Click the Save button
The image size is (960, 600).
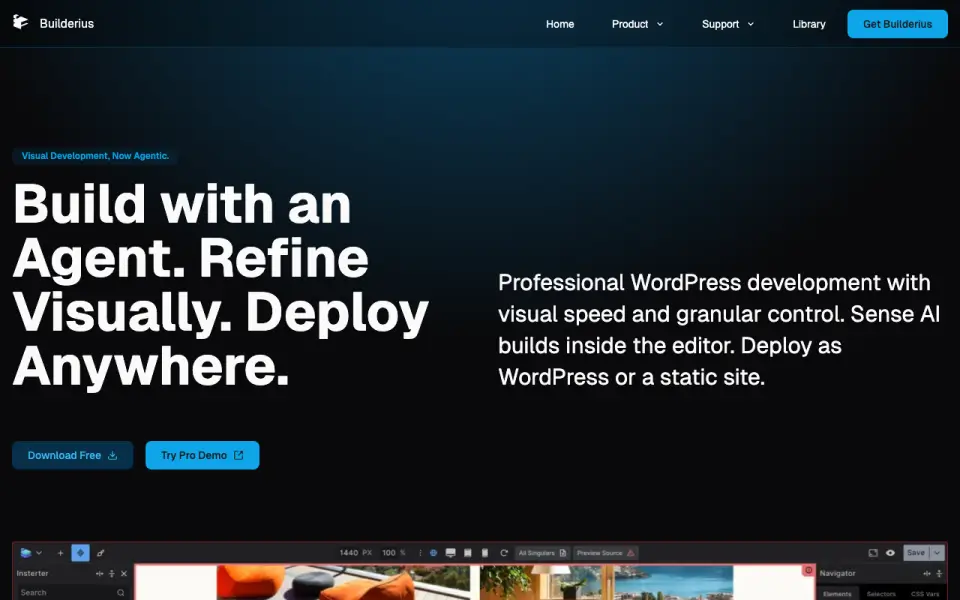pyautogui.click(x=916, y=553)
